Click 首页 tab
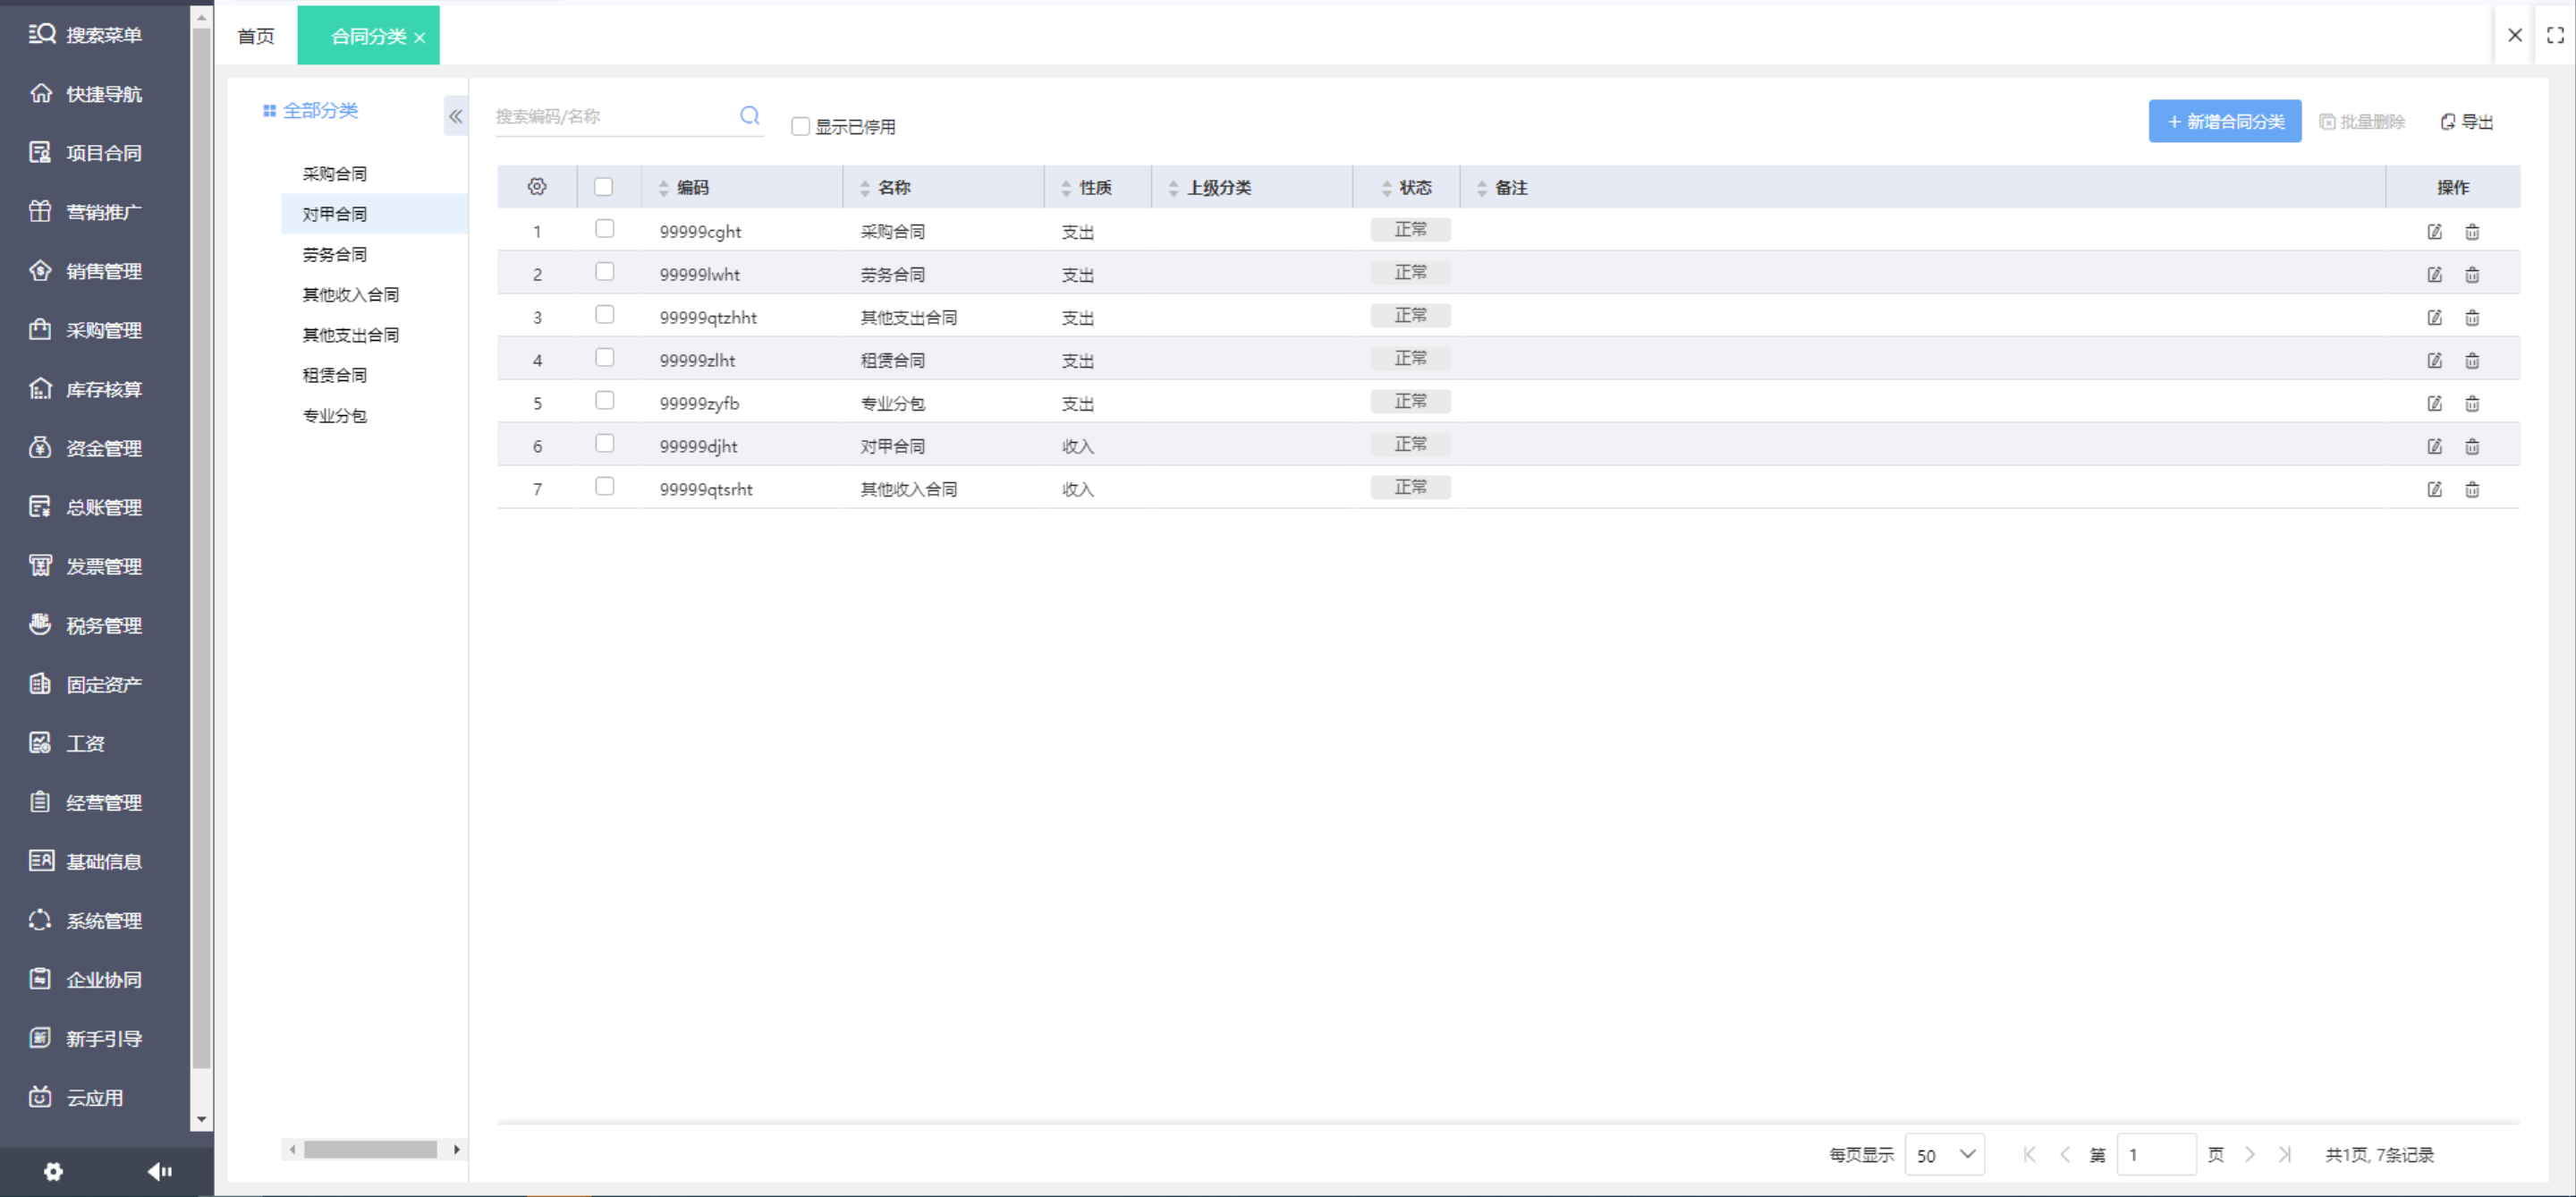 [255, 35]
